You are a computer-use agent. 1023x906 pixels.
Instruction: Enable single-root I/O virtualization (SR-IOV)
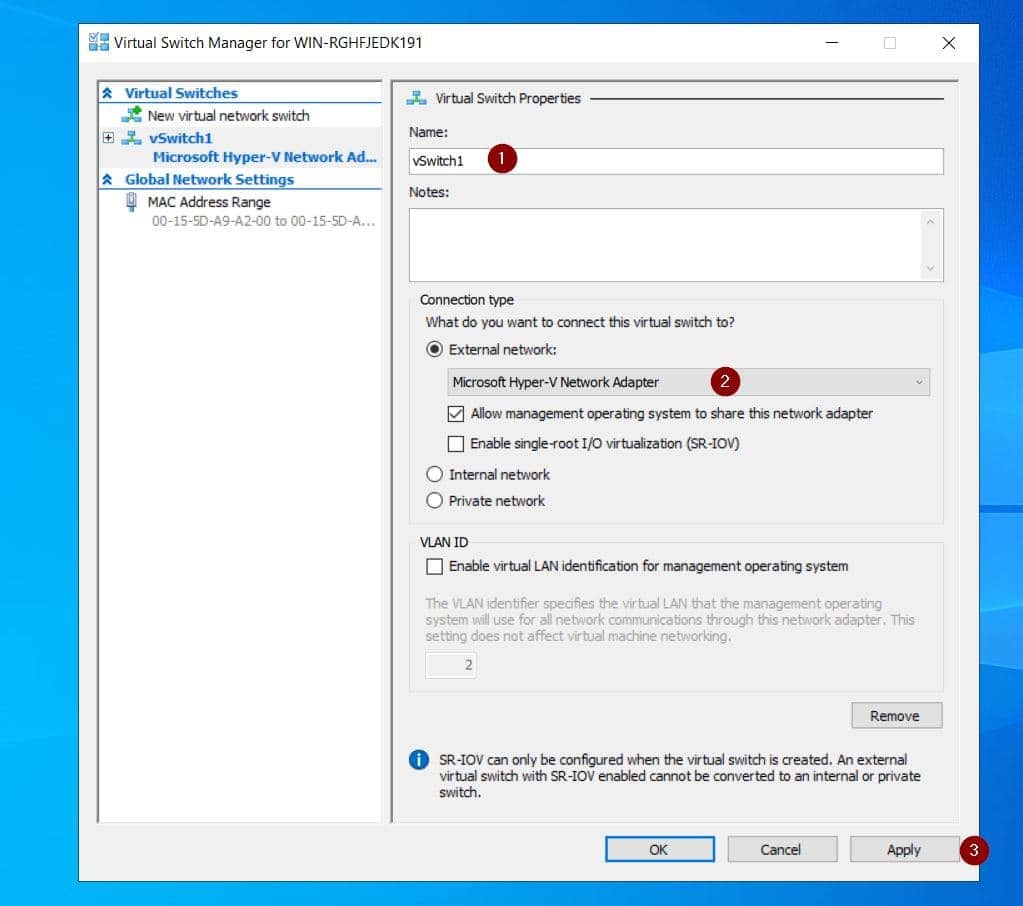[456, 443]
